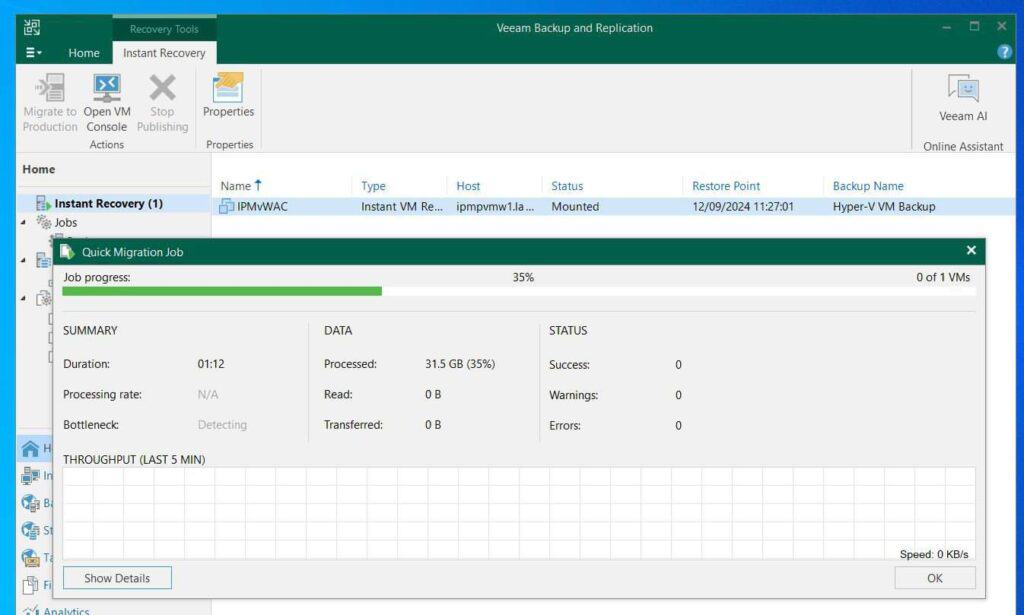The image size is (1024, 615).
Task: Click Processed value 31.5 GB (35%)
Action: (x=460, y=364)
